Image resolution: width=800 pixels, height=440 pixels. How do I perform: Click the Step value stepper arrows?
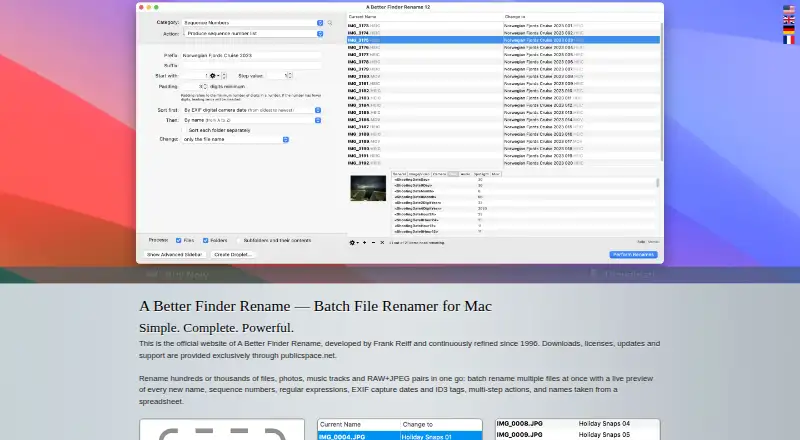point(290,76)
